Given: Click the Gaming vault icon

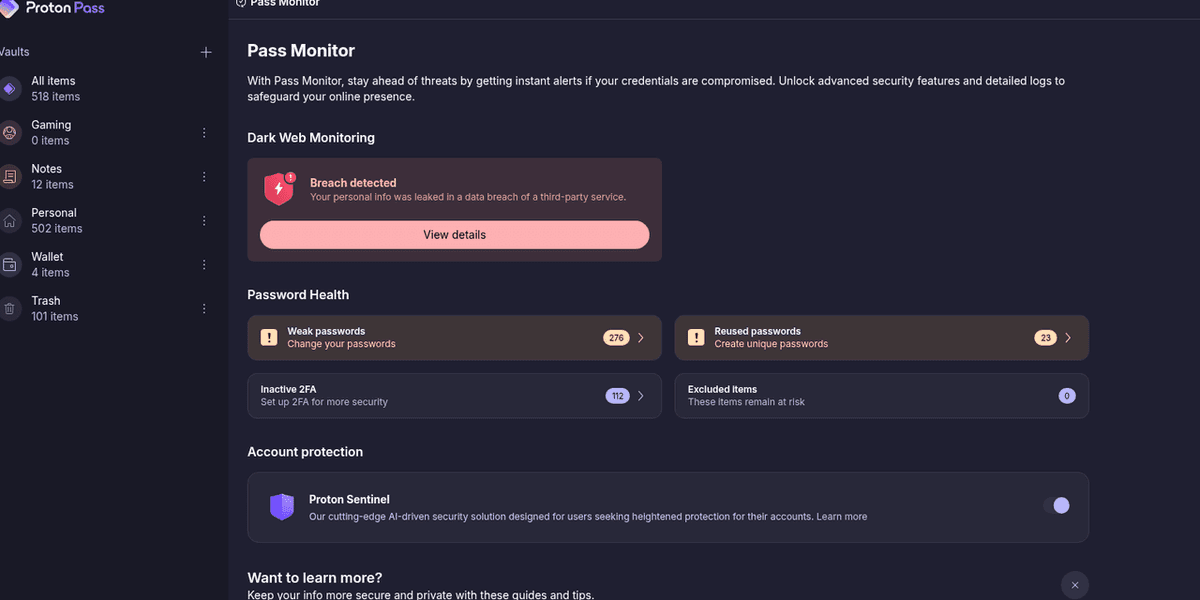Looking at the screenshot, I should (x=10, y=133).
